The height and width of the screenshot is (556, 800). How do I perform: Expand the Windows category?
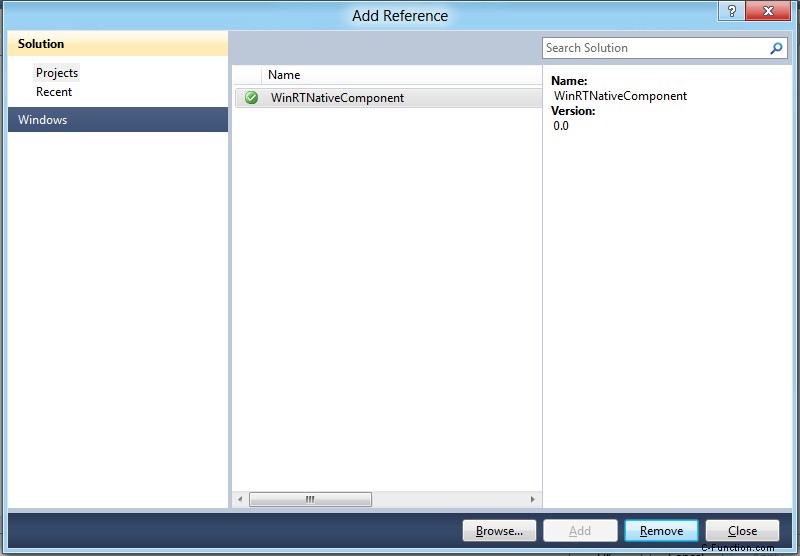(117, 120)
